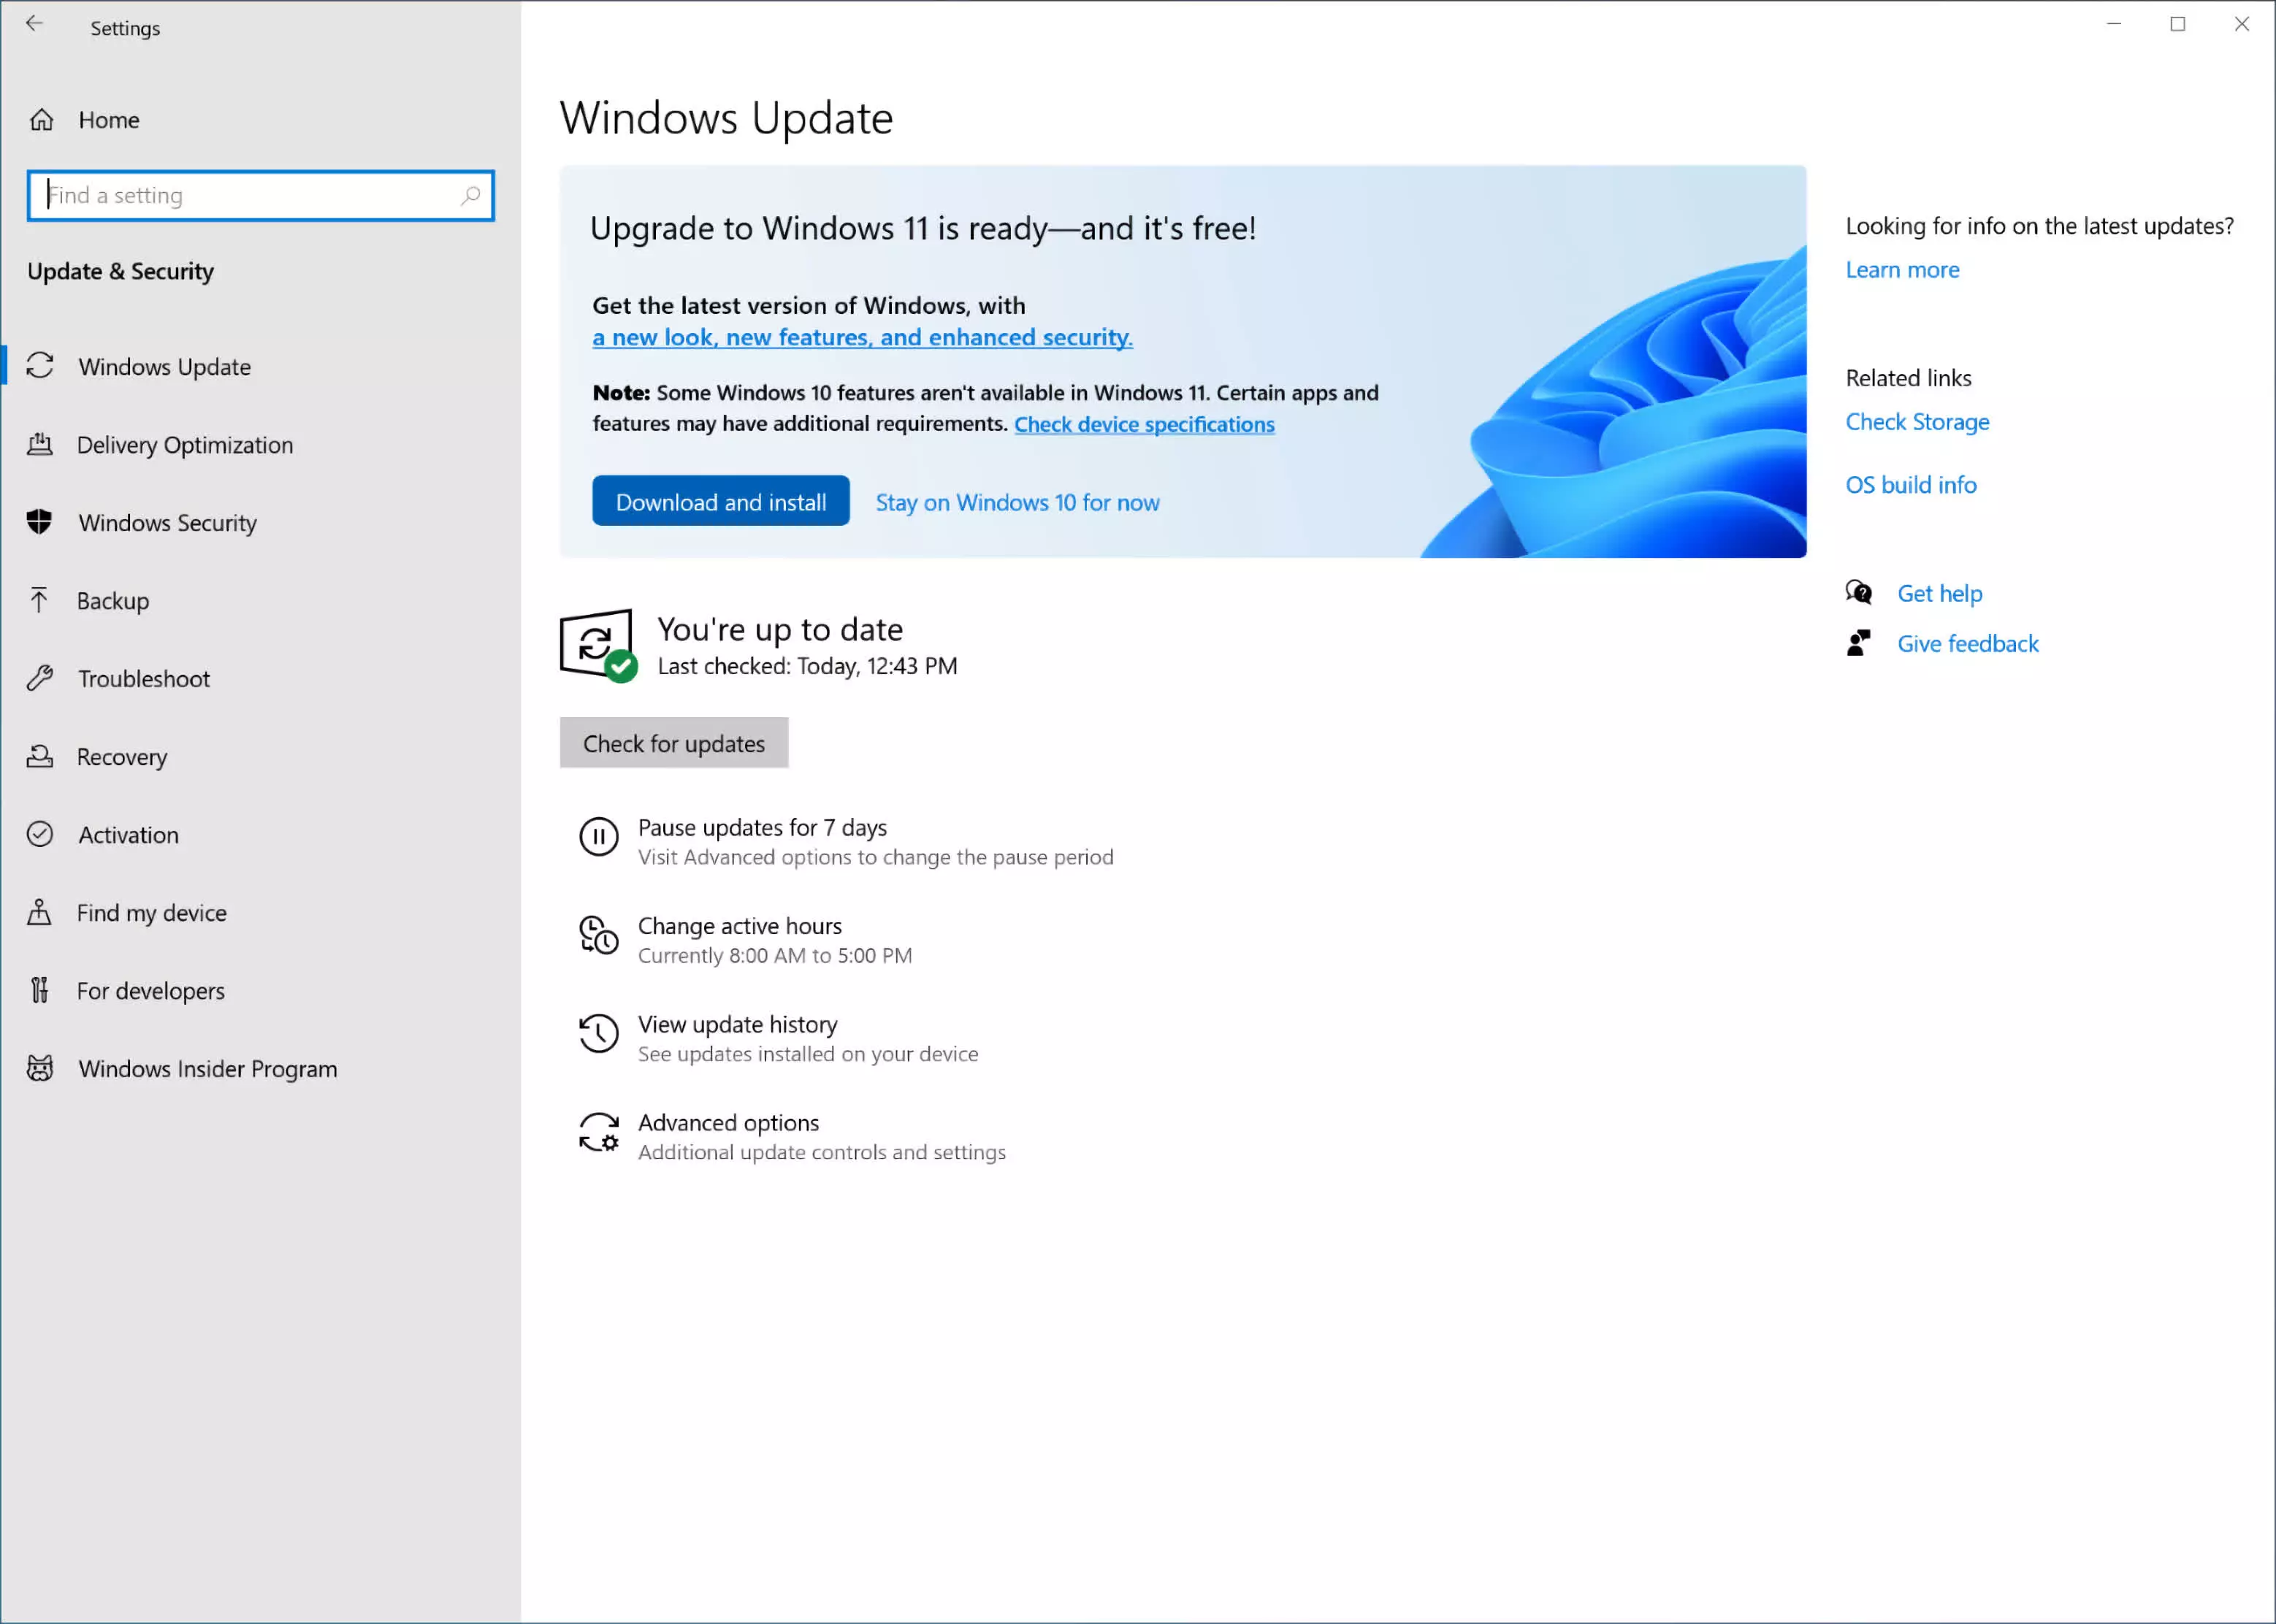Click Check device specifications link
The width and height of the screenshot is (2276, 1624).
[1144, 424]
